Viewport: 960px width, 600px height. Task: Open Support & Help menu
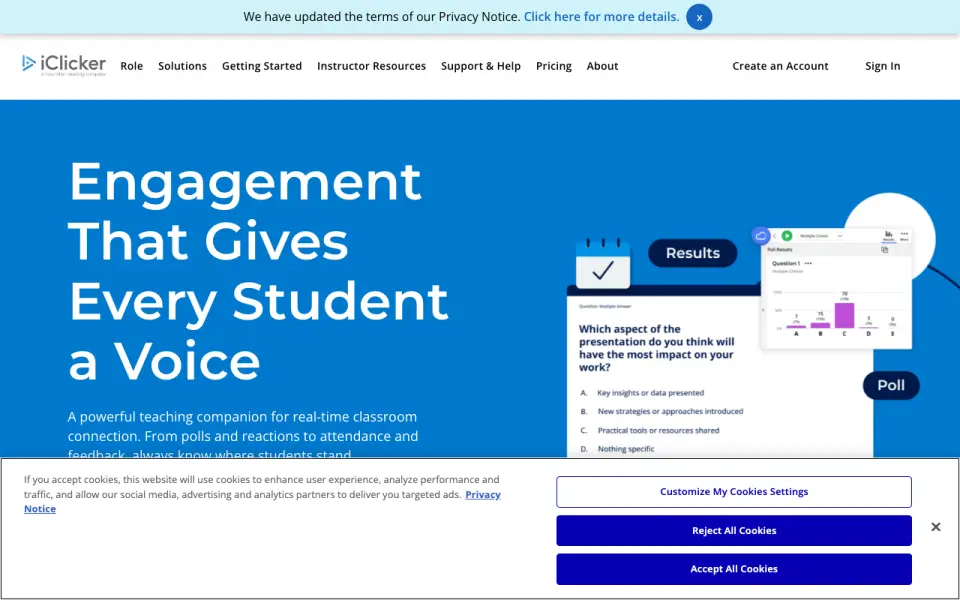coord(481,66)
